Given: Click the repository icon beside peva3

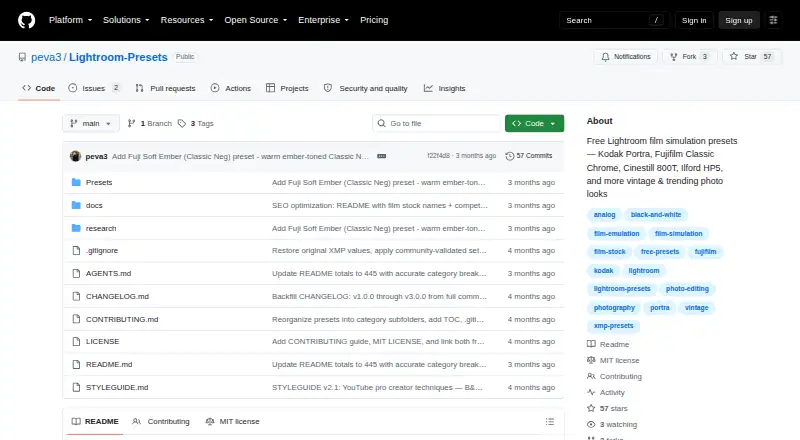Looking at the screenshot, I should (22, 57).
